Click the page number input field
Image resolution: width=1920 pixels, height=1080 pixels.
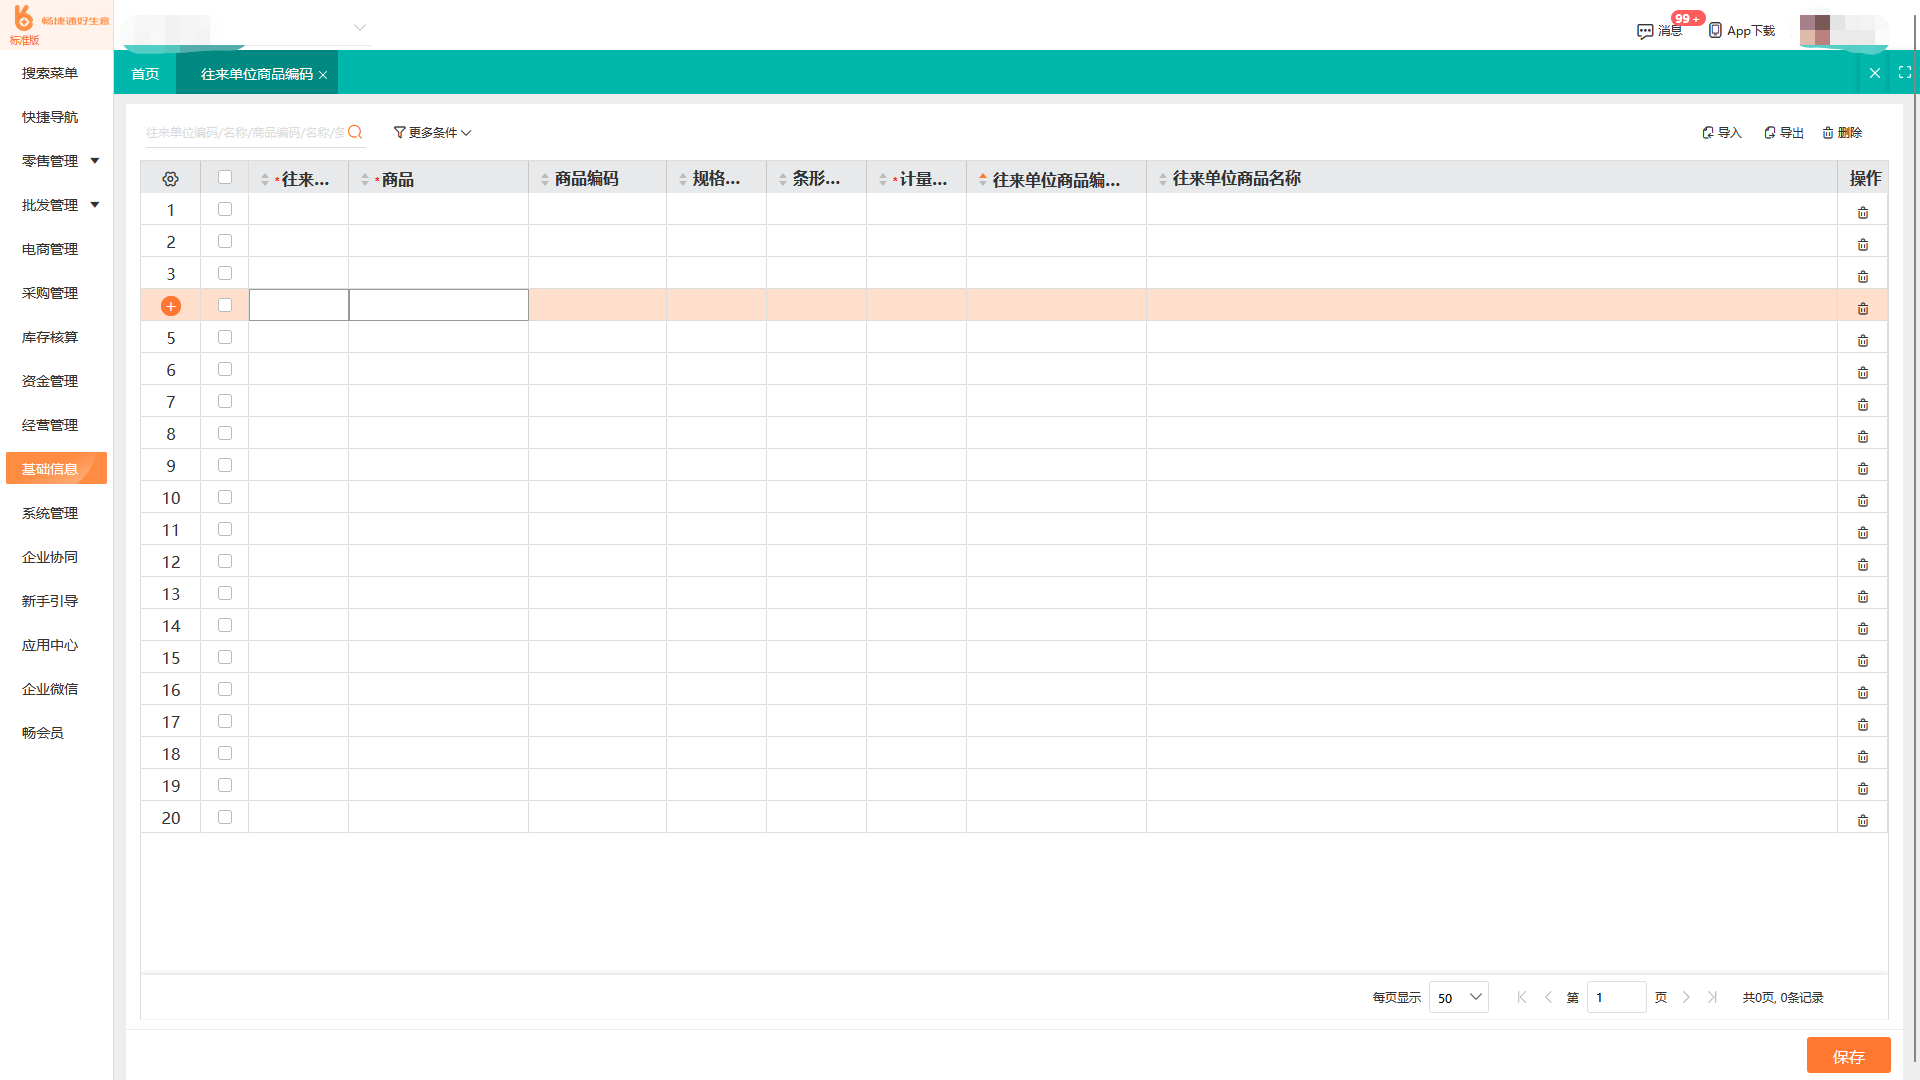click(1615, 997)
